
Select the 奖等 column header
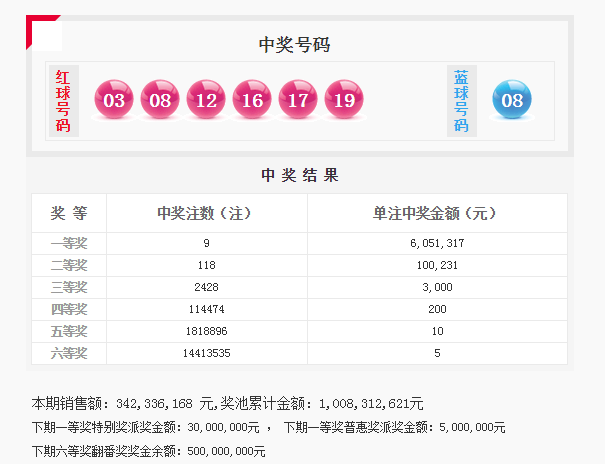69,213
